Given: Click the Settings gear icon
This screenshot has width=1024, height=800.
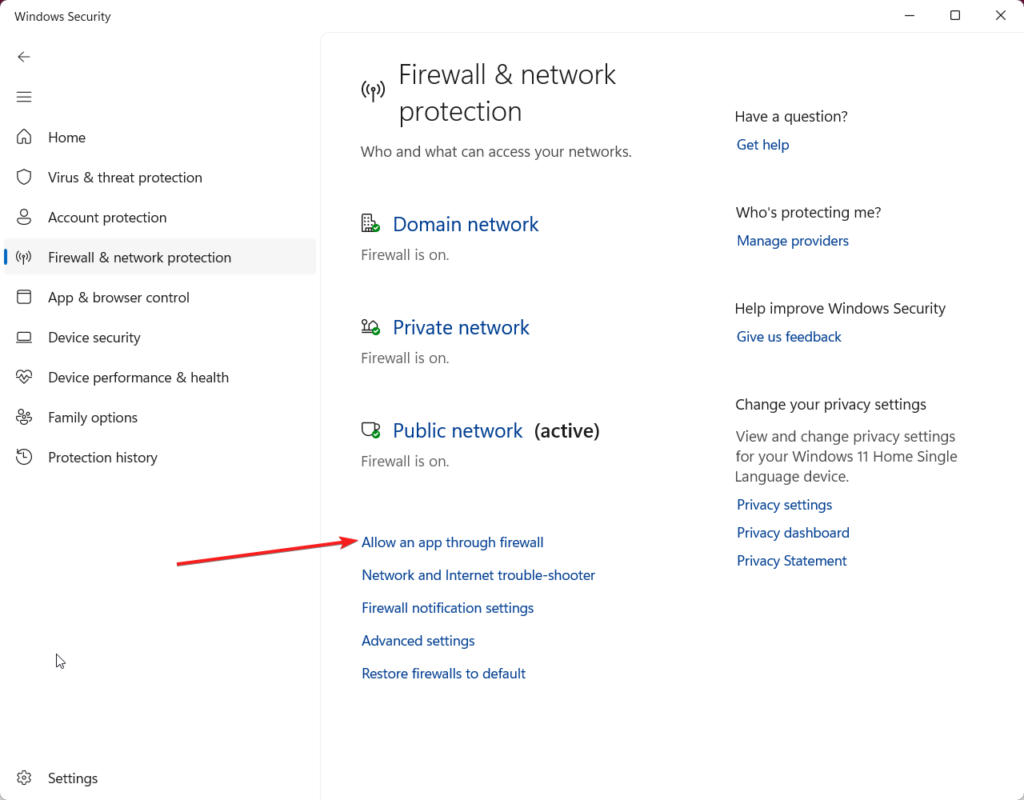Looking at the screenshot, I should tap(24, 778).
